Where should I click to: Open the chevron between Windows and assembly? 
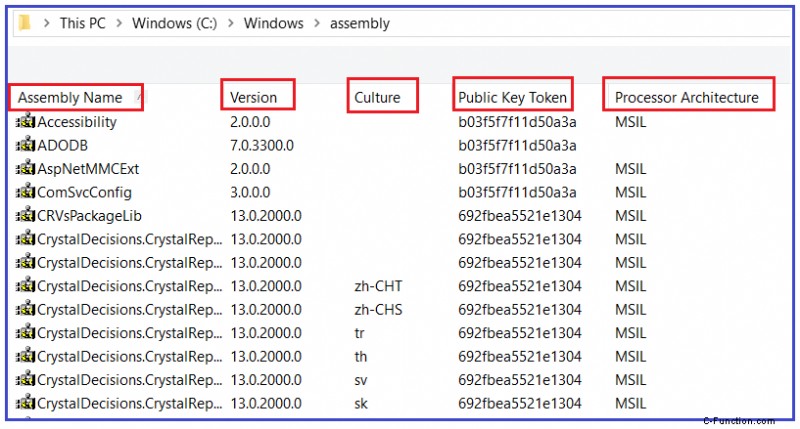pos(318,23)
